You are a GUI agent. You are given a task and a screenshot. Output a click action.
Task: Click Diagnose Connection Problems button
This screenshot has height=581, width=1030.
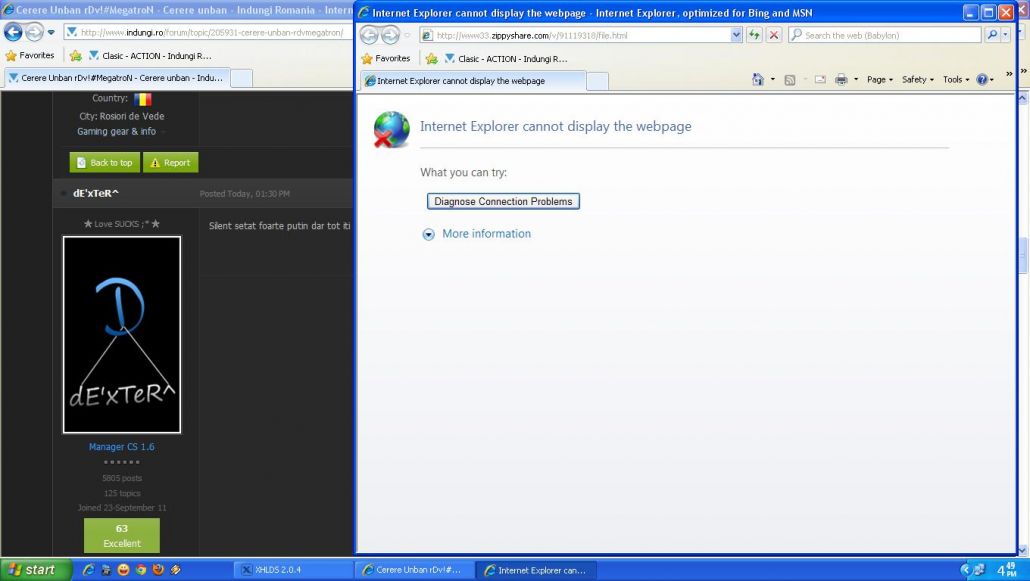(x=503, y=201)
